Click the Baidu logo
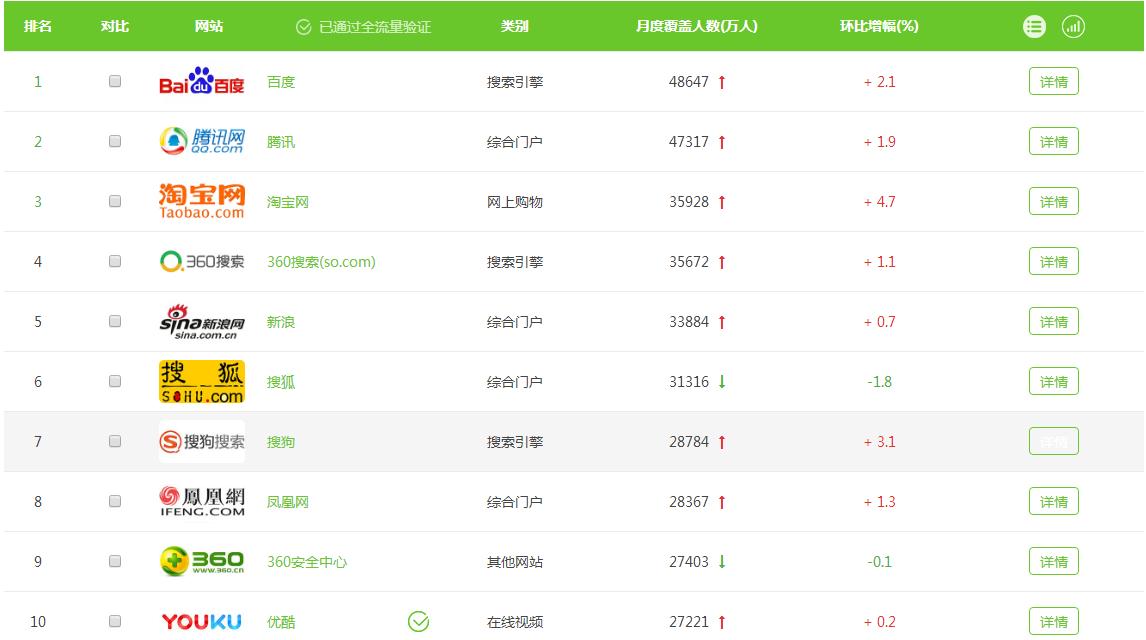This screenshot has width=1146, height=640. tap(201, 81)
